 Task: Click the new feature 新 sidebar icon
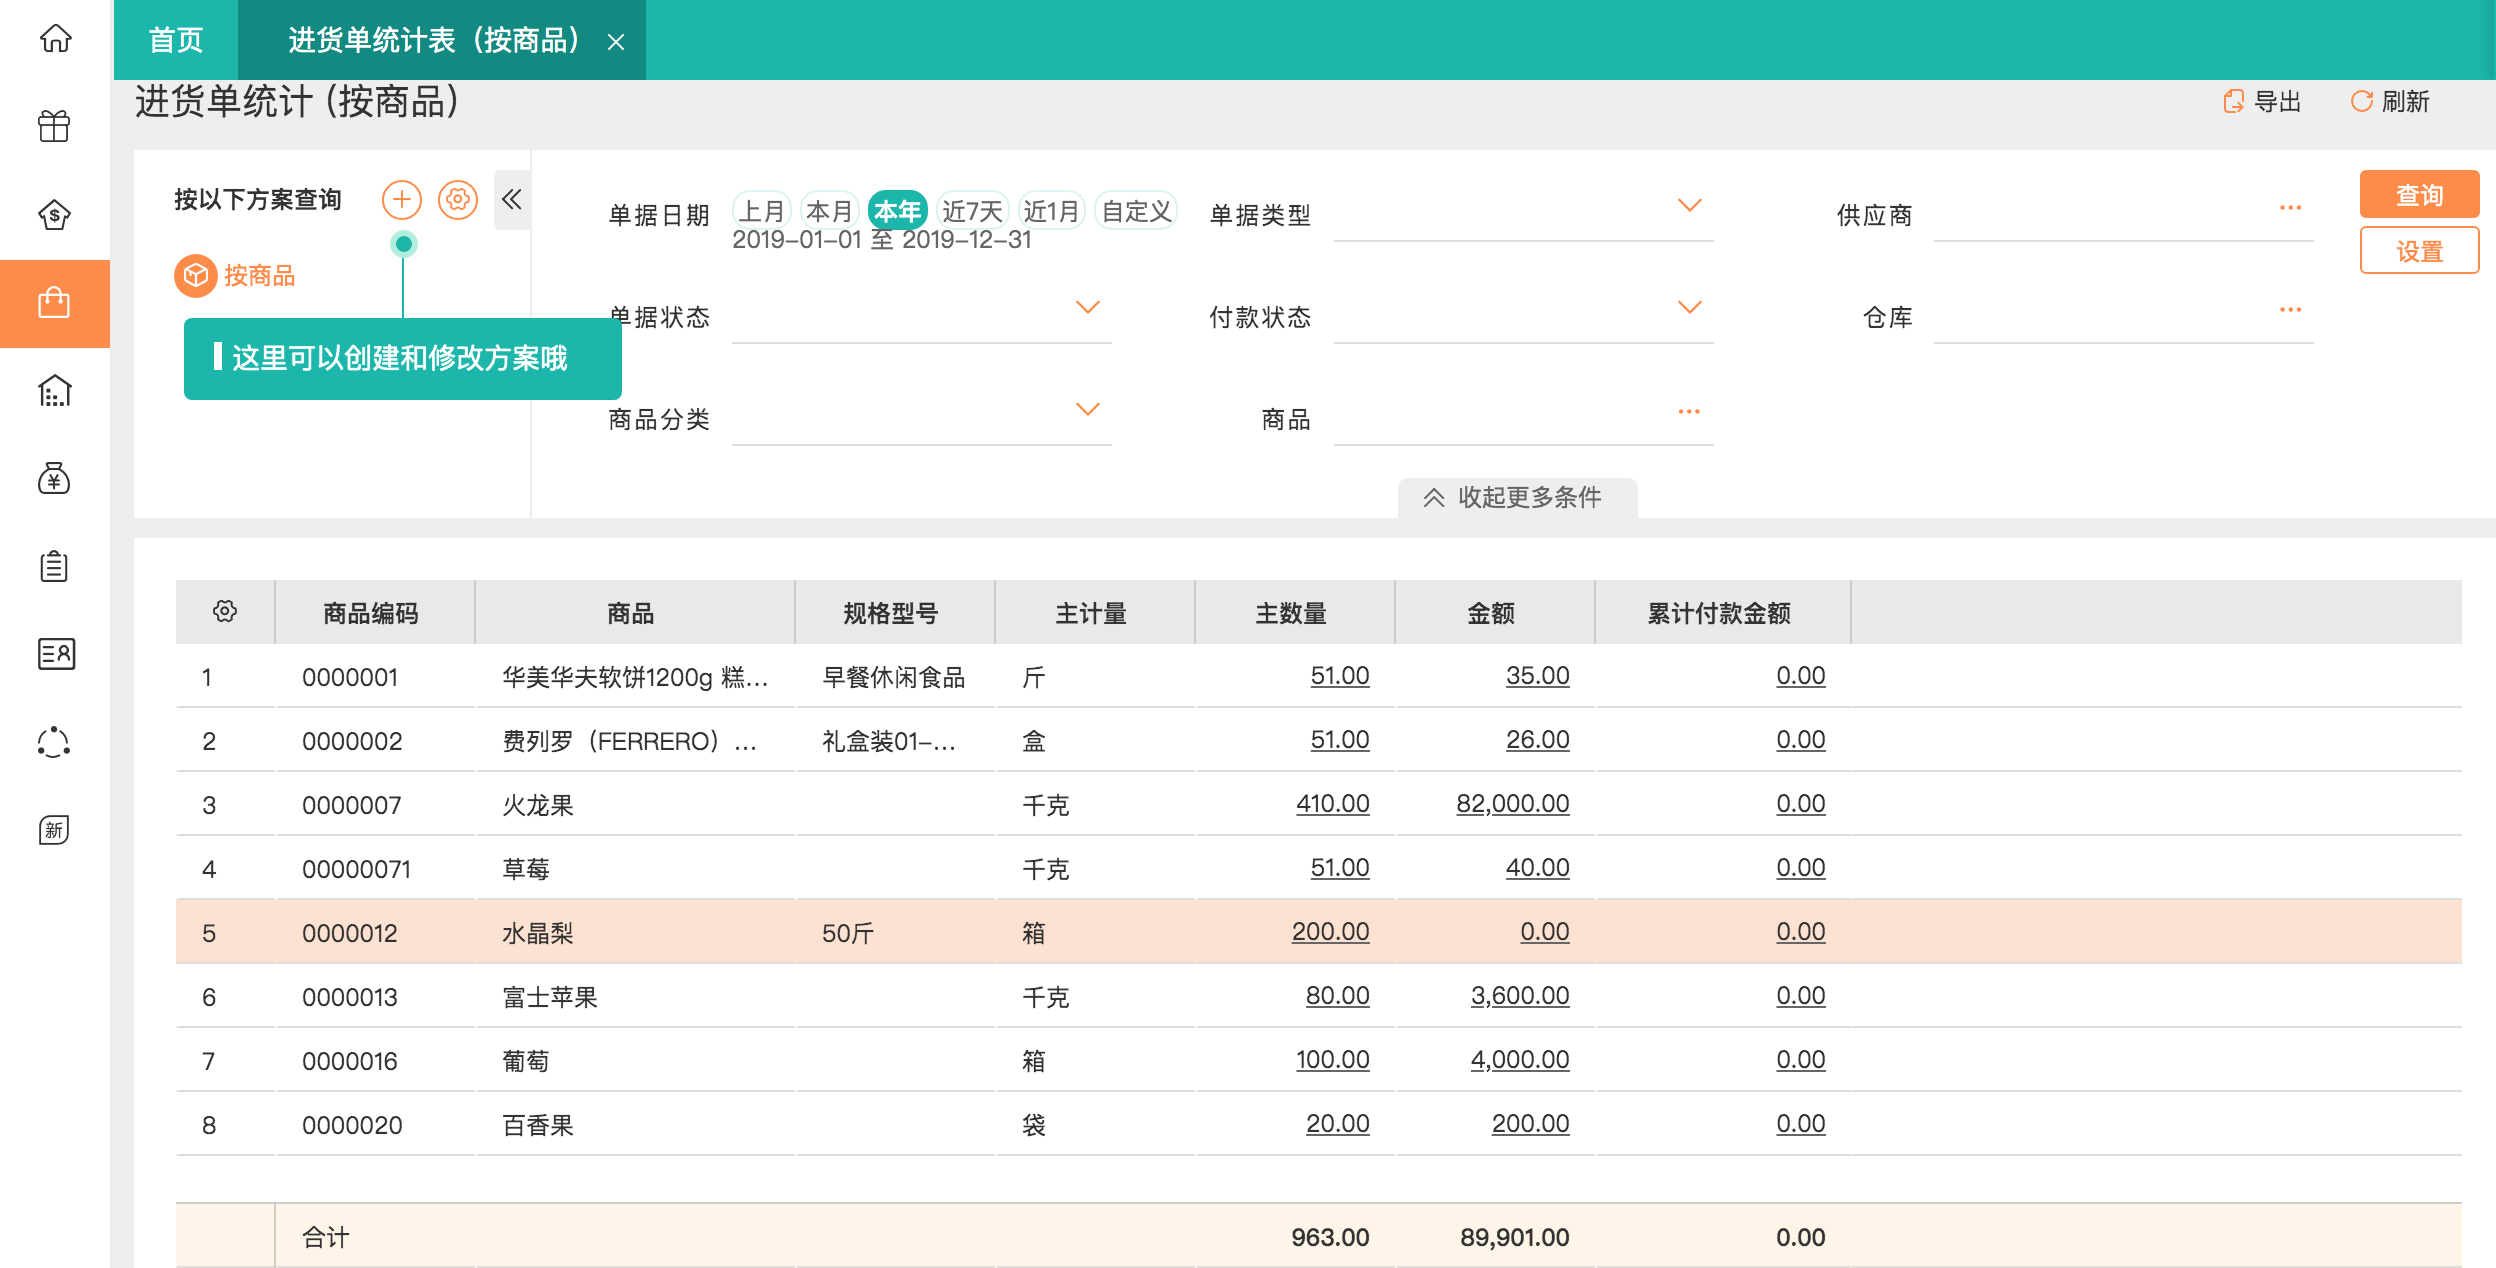click(55, 830)
